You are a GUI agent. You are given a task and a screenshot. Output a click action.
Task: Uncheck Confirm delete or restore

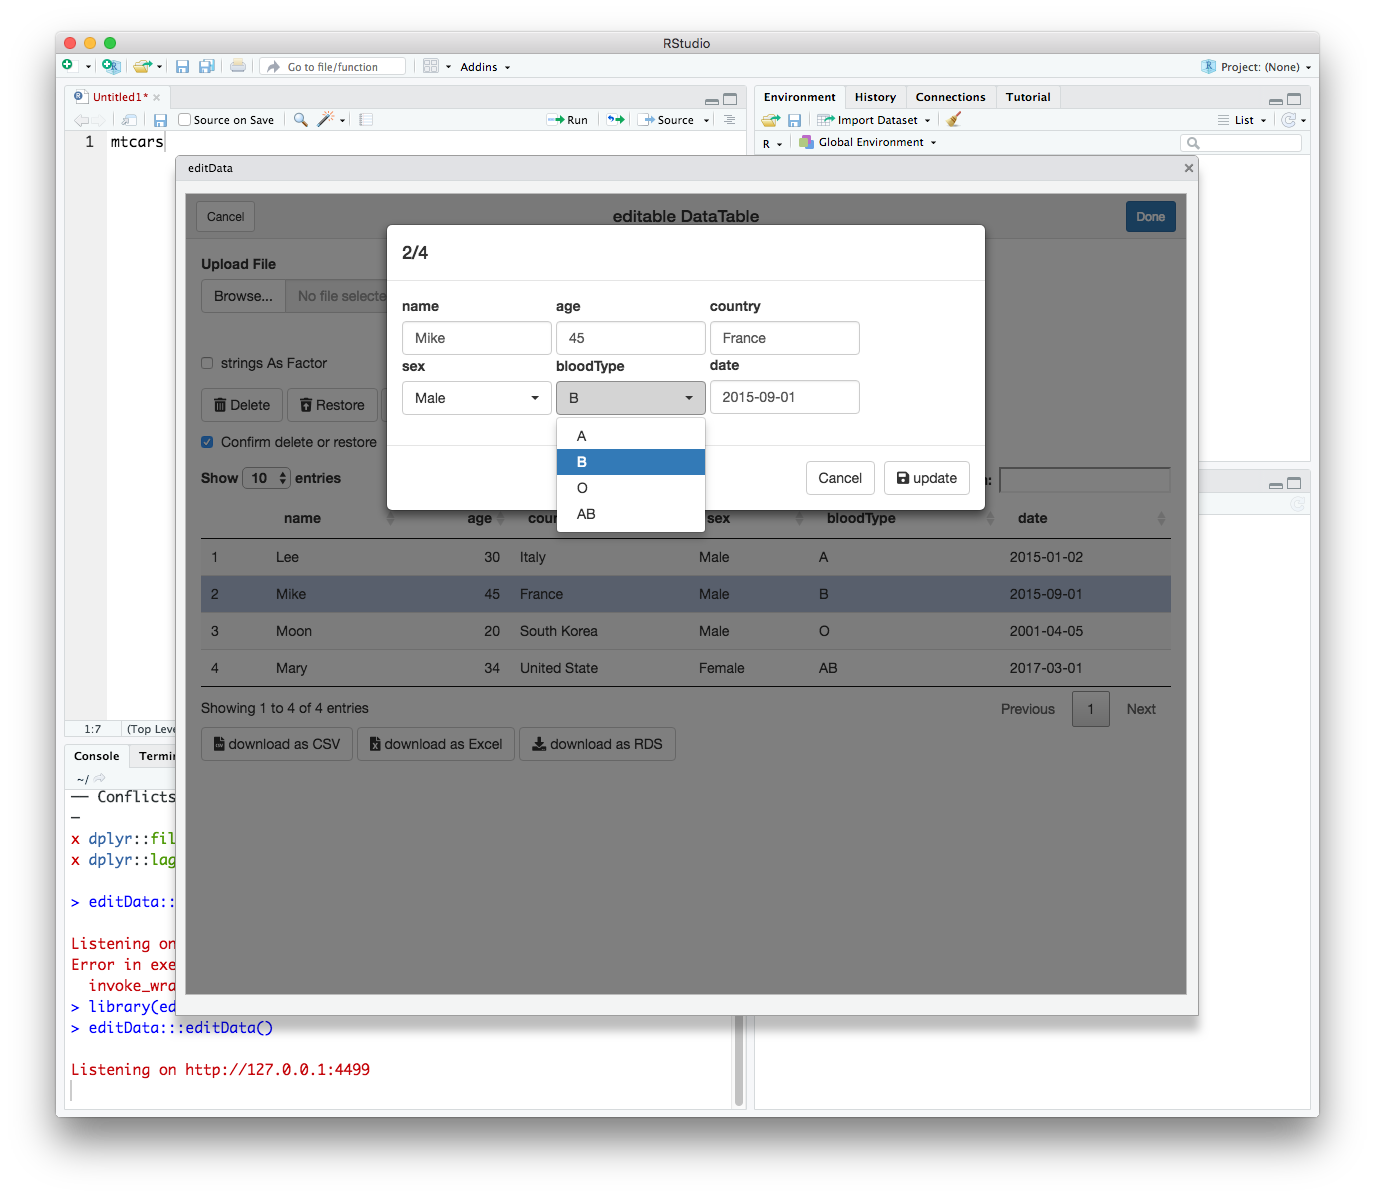tap(207, 442)
